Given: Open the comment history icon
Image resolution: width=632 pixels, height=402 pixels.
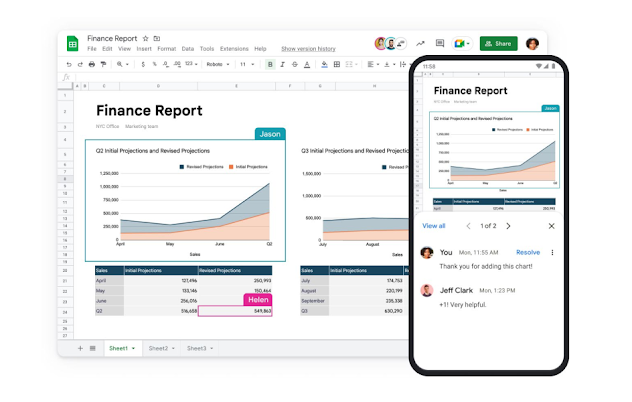Looking at the screenshot, I should pos(438,44).
